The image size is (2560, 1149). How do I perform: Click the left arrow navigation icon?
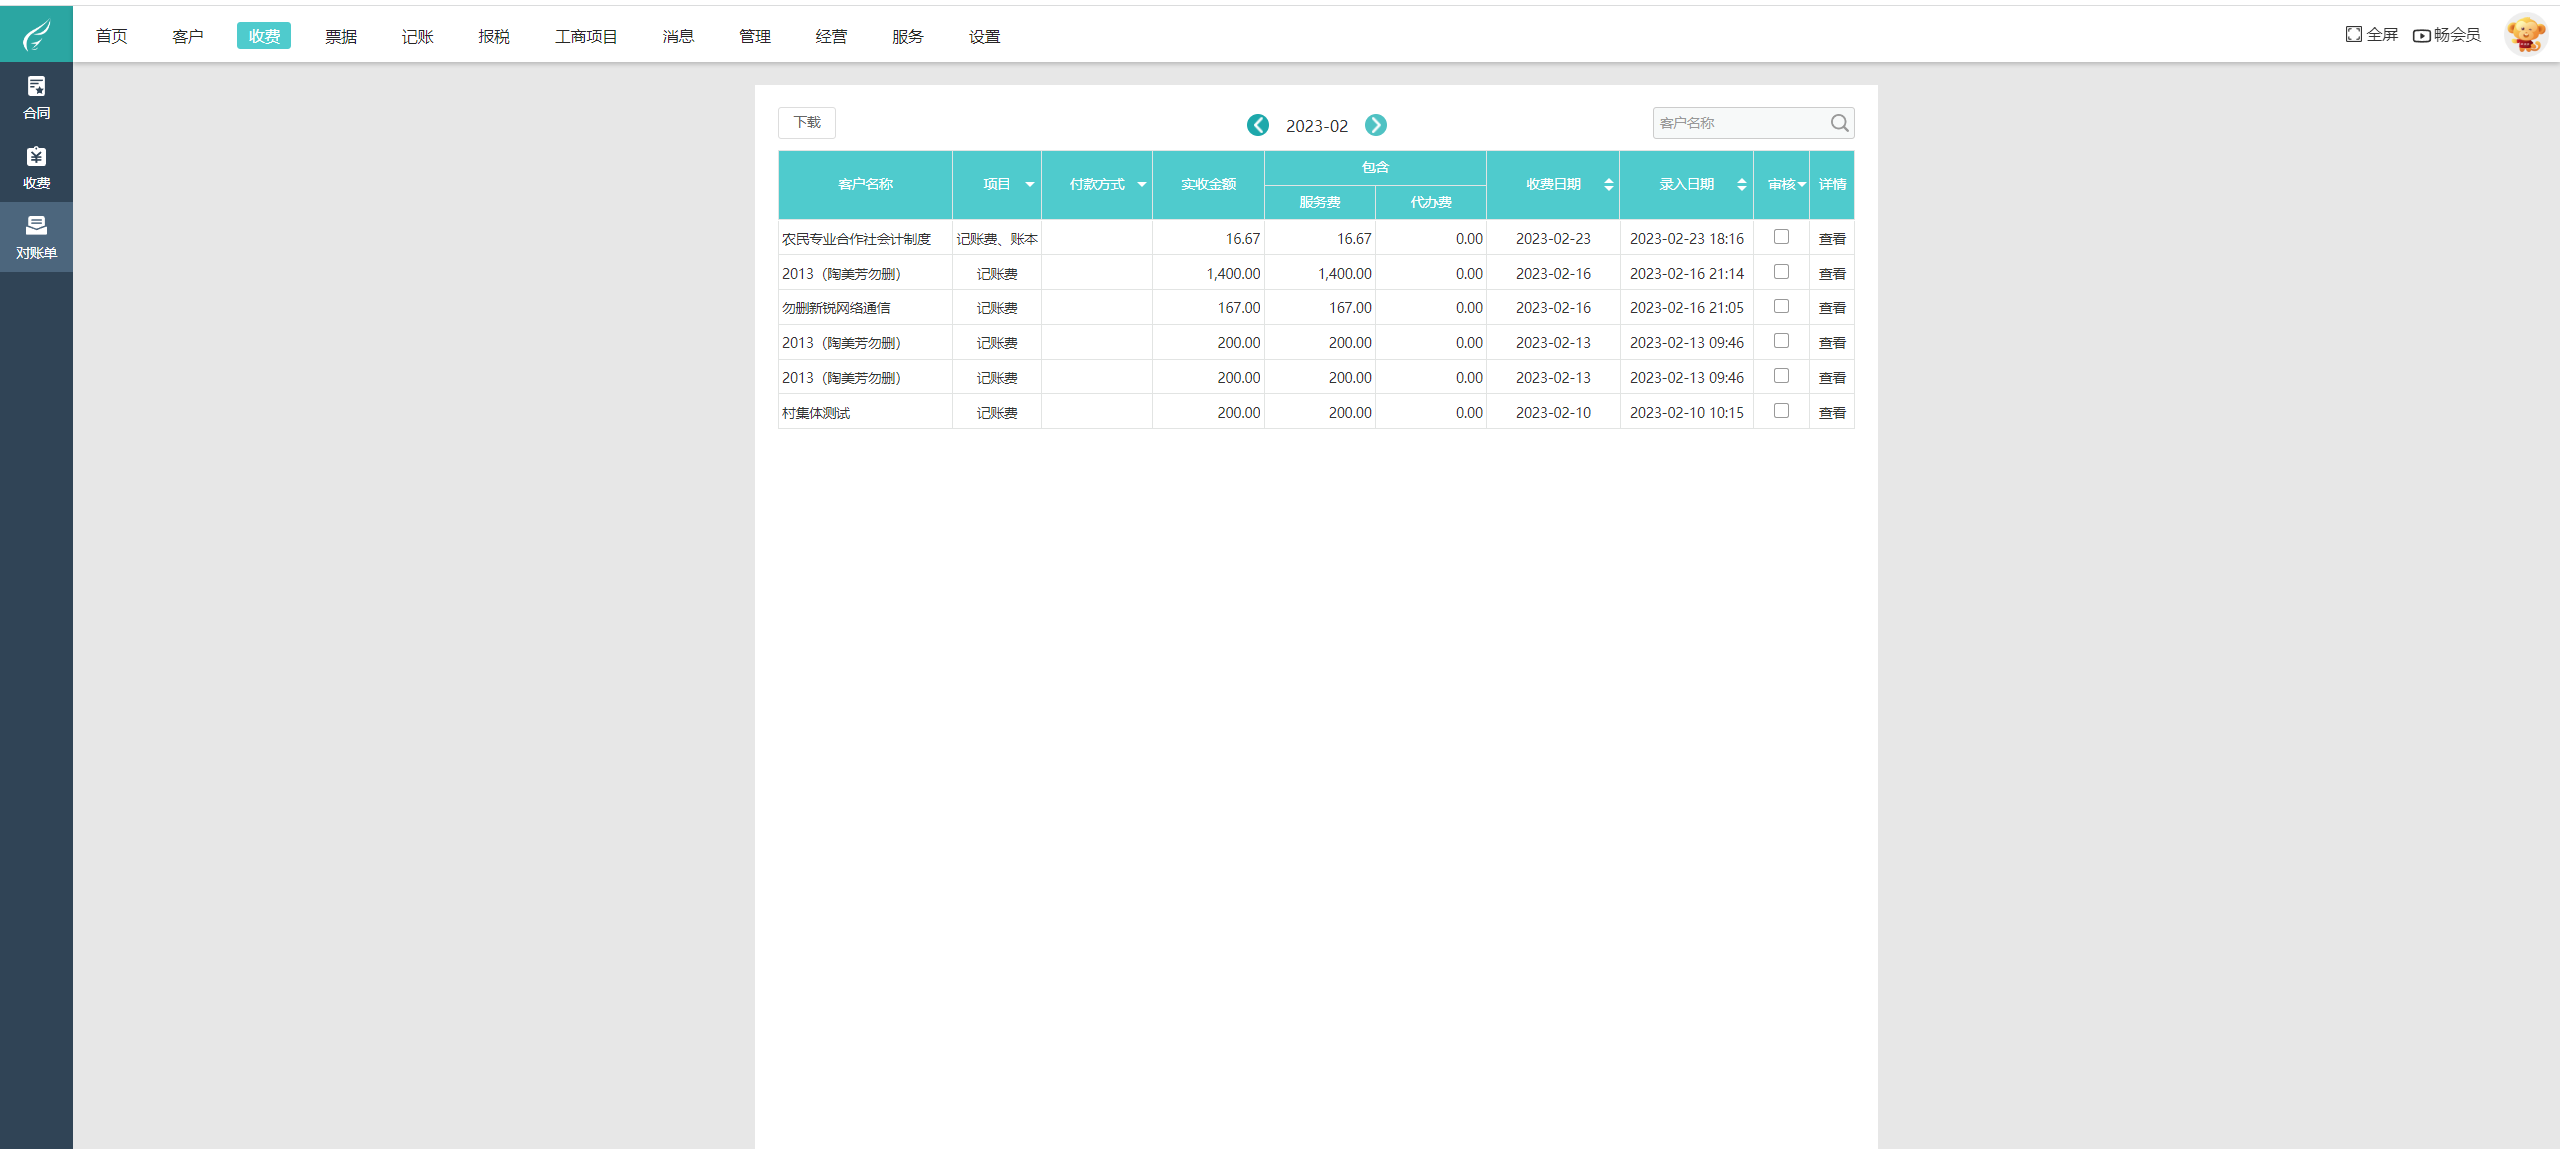click(x=1256, y=126)
